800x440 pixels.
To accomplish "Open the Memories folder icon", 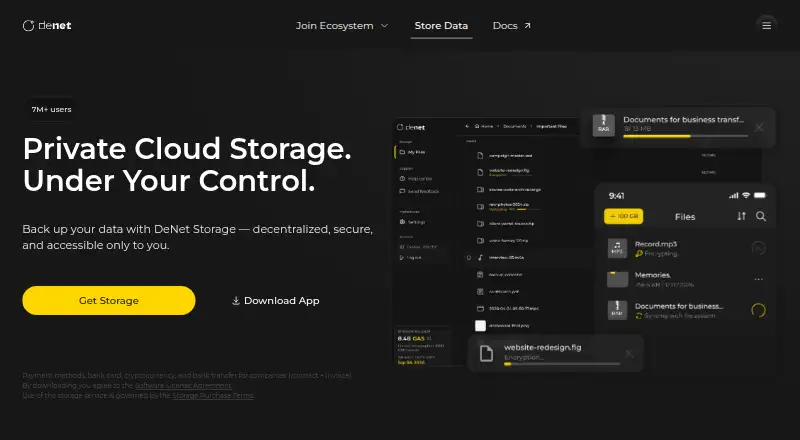I will 617,279.
